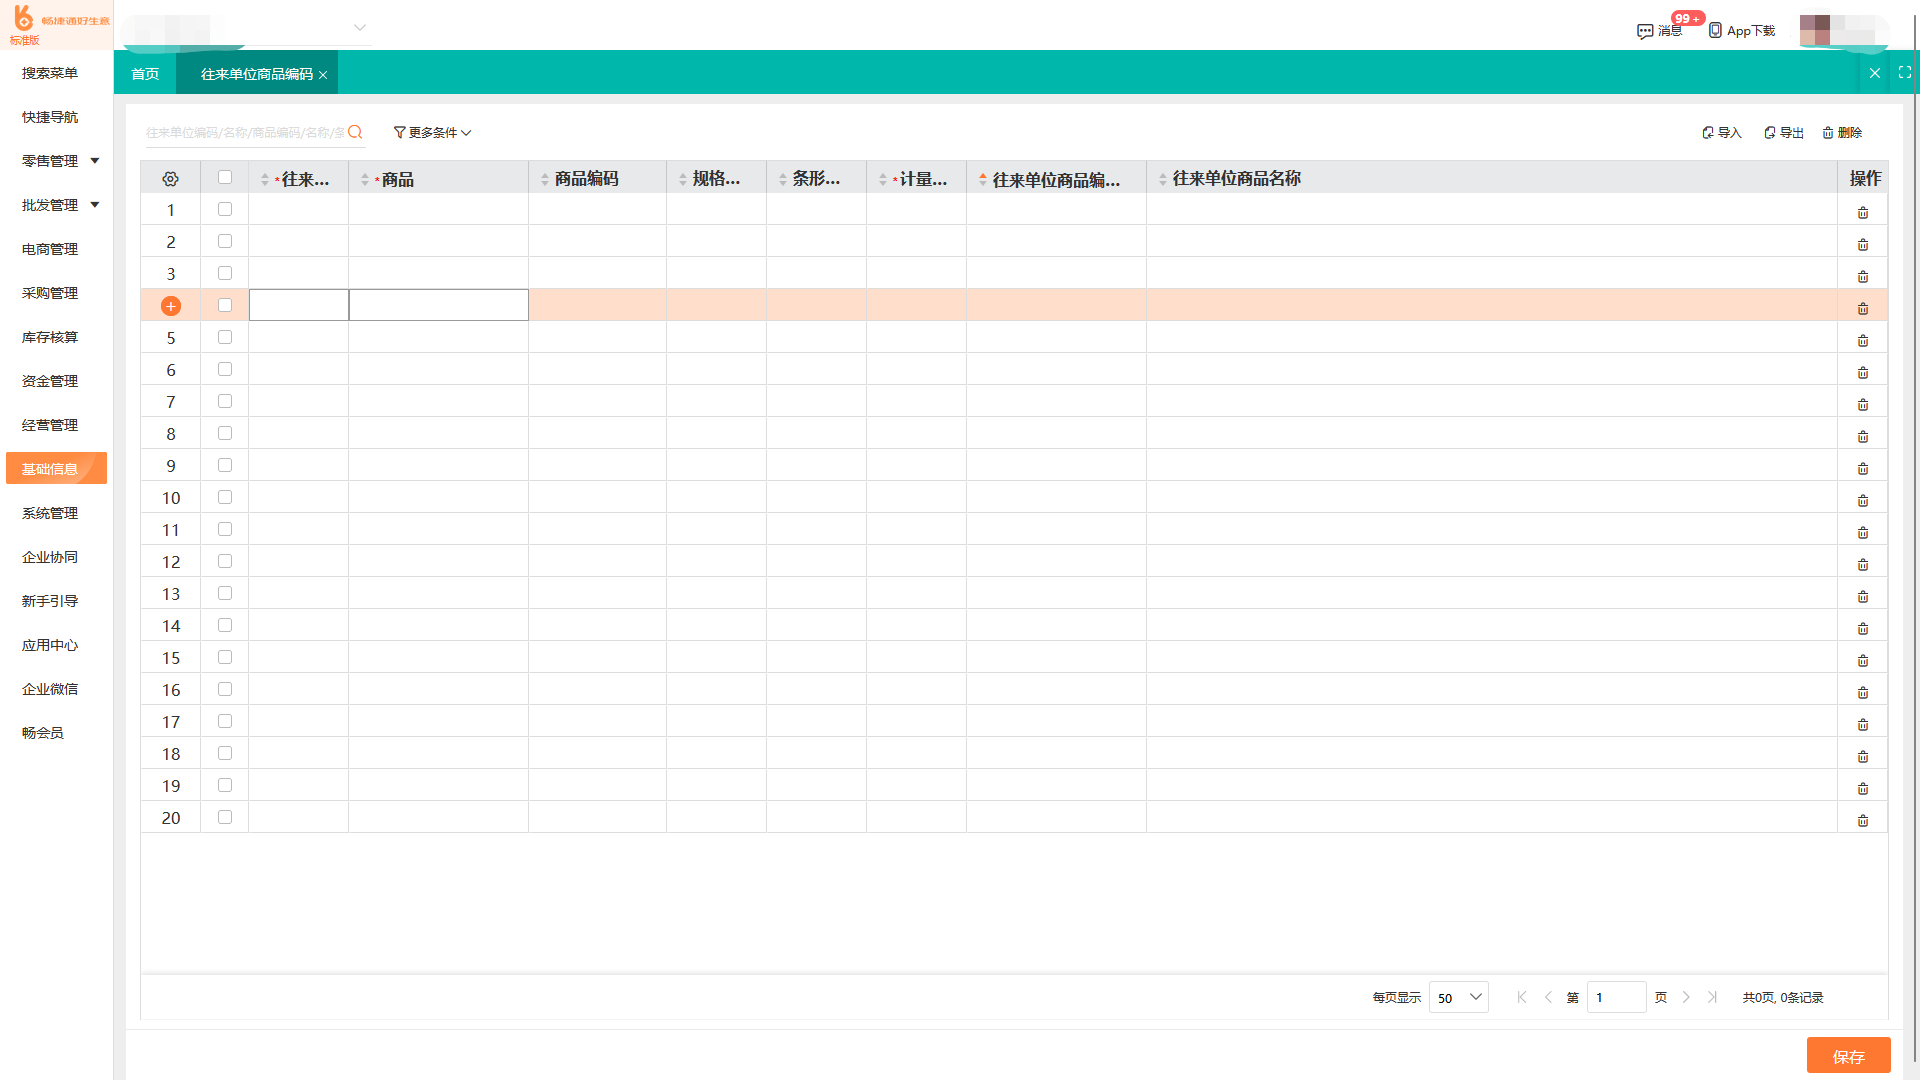Click the add new row plus icon

(x=170, y=305)
